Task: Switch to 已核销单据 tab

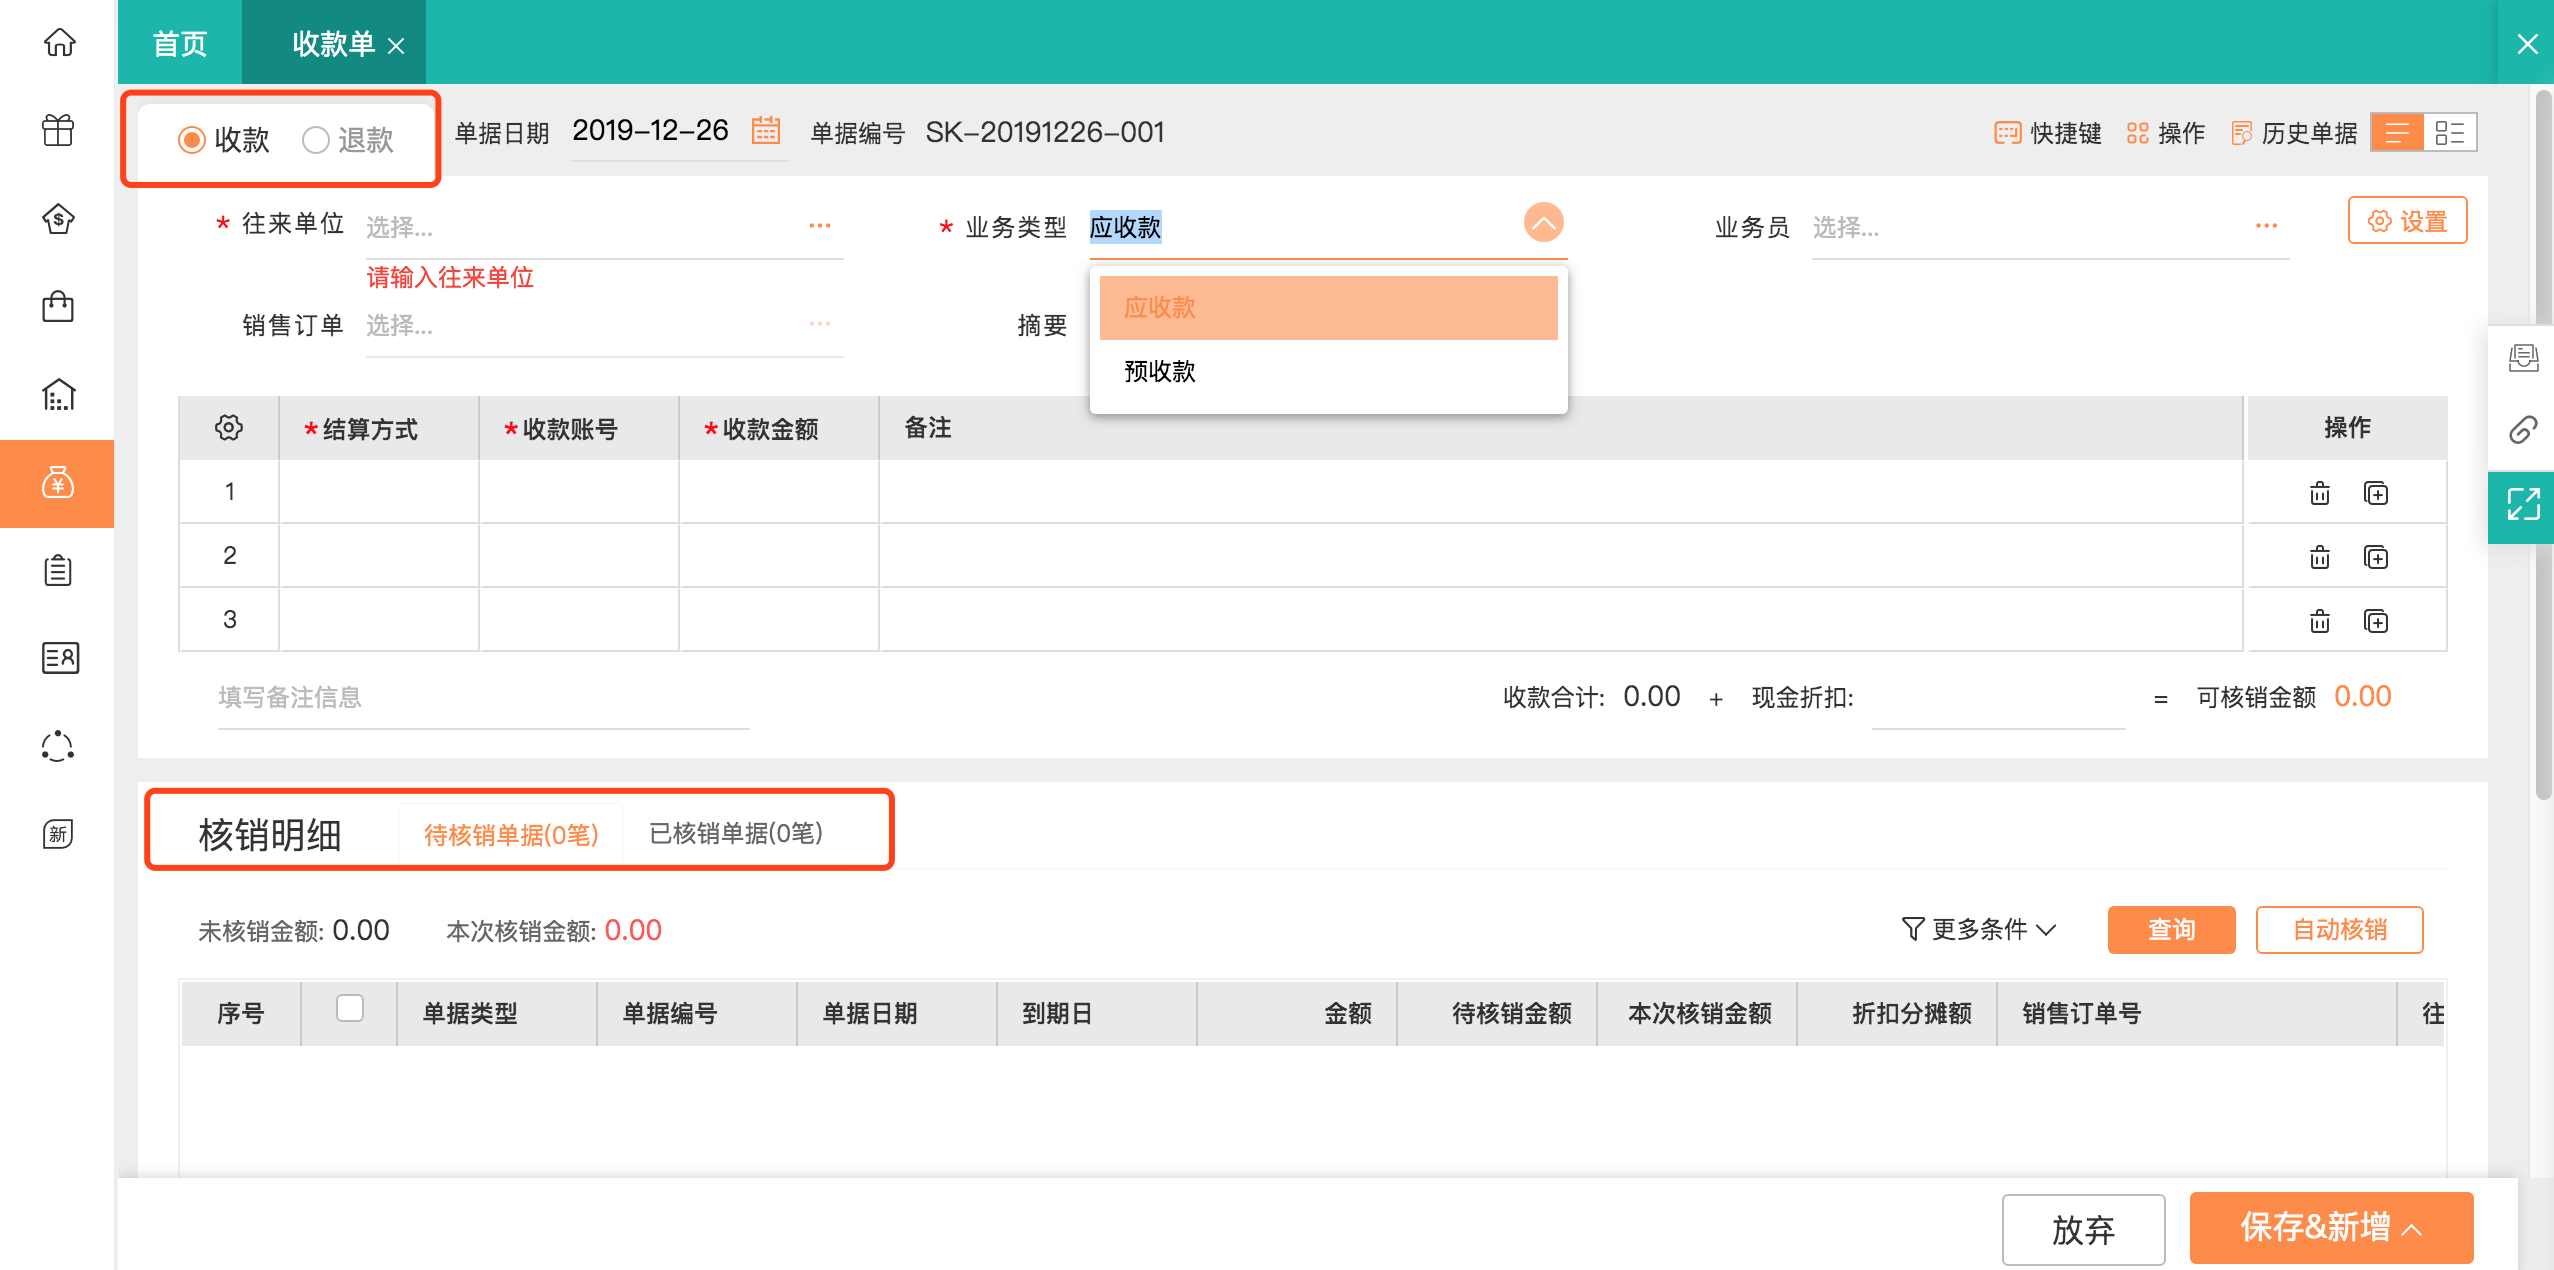Action: pos(731,832)
